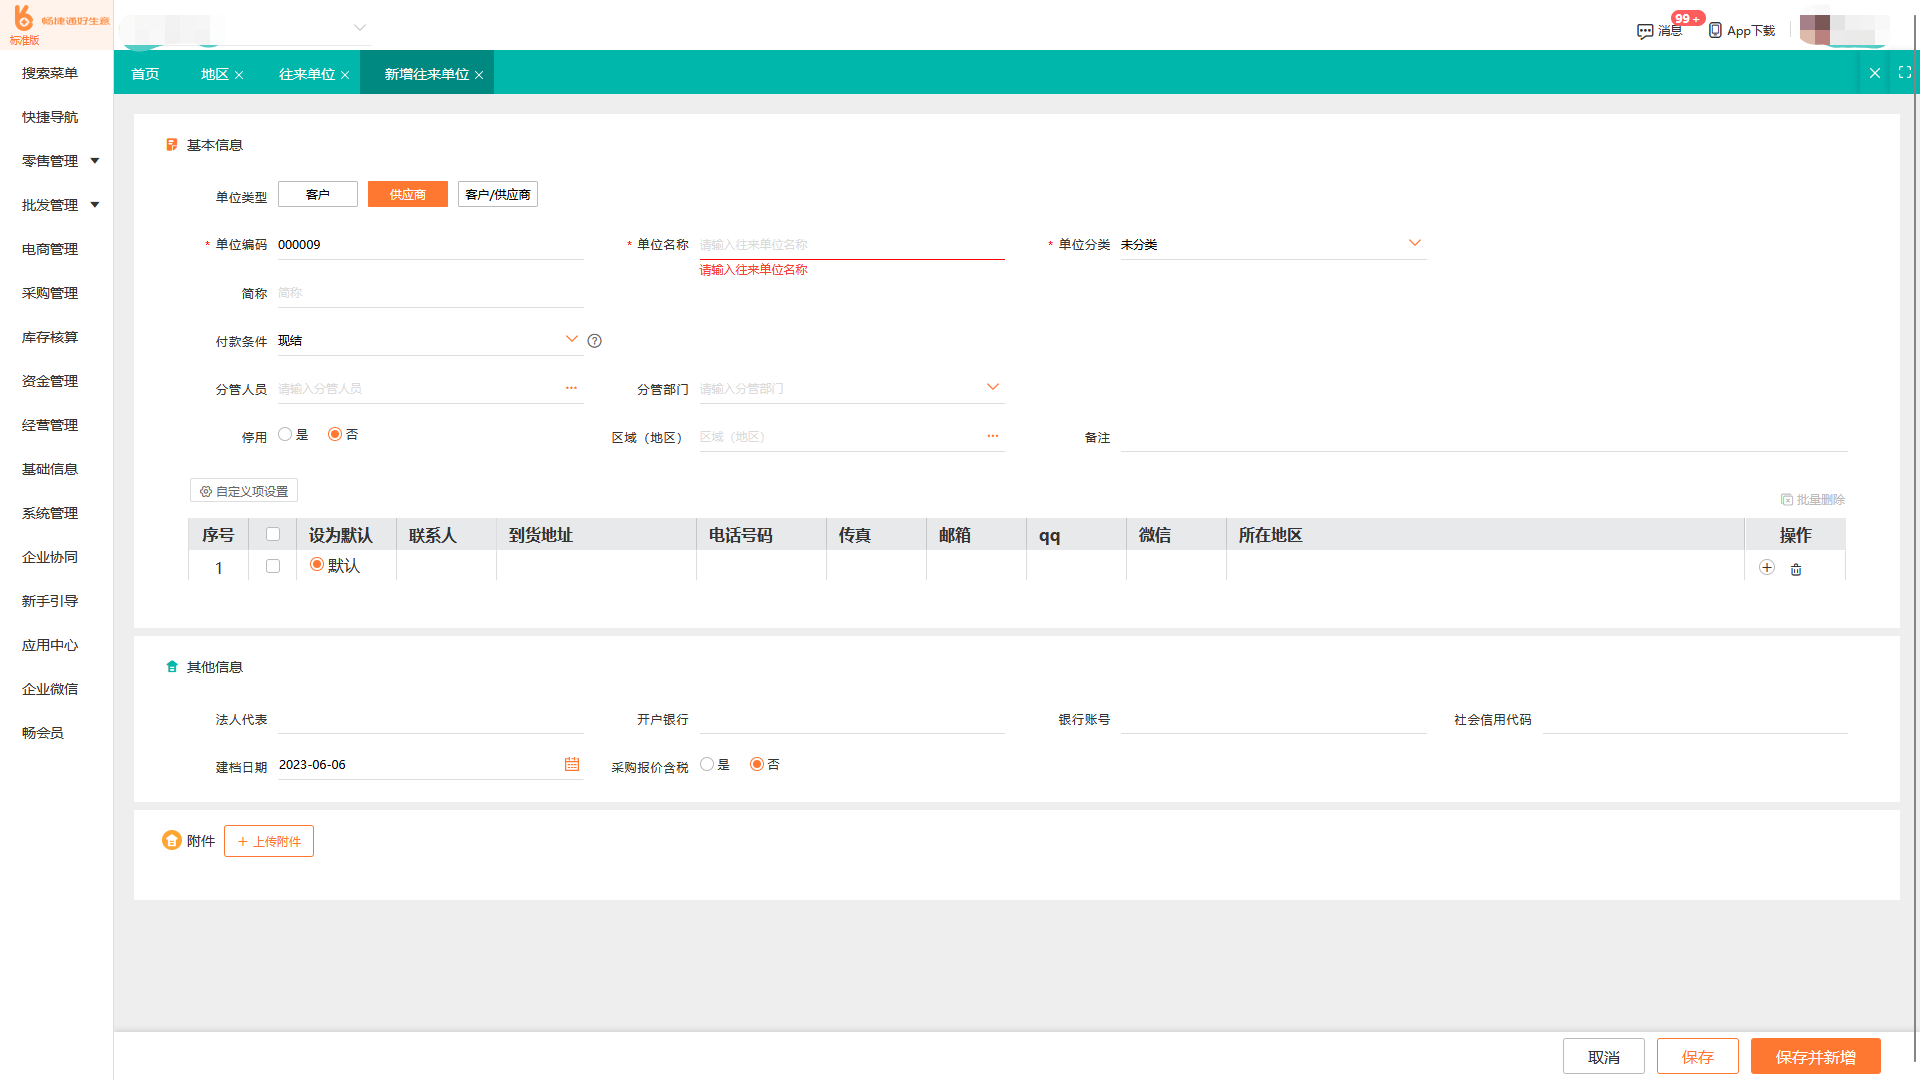This screenshot has height=1080, width=1920.
Task: Click the 建档日期 calendar picker icon
Action: [574, 765]
